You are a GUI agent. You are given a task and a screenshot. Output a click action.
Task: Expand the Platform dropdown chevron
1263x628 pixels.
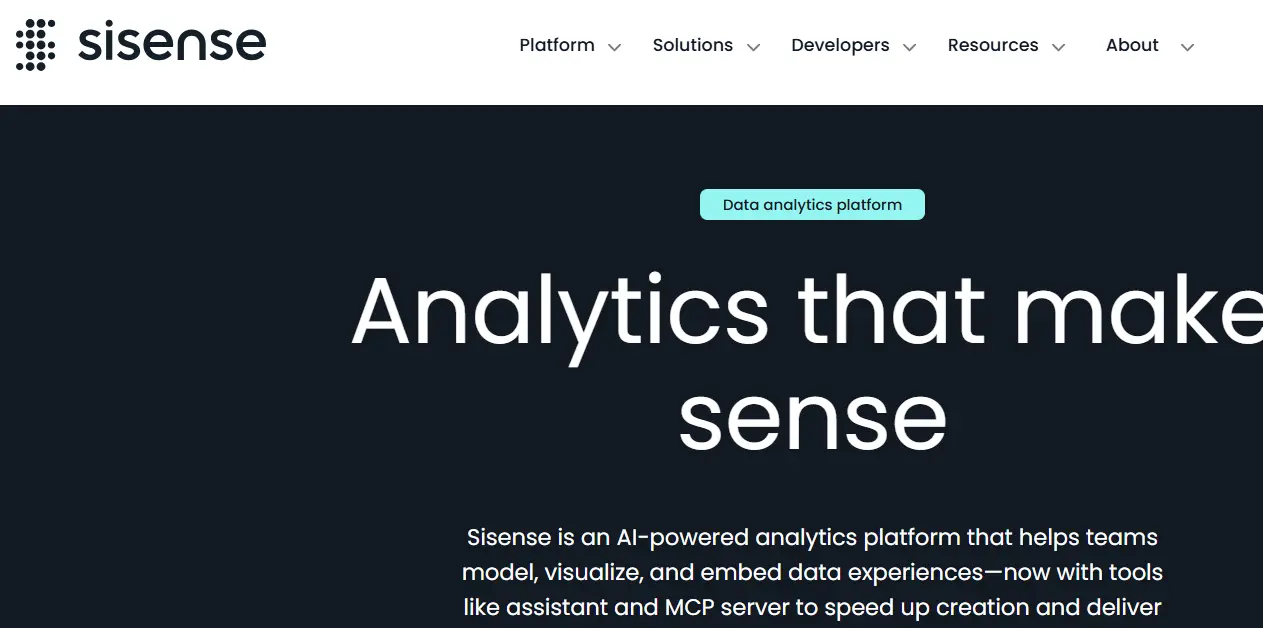pos(614,47)
